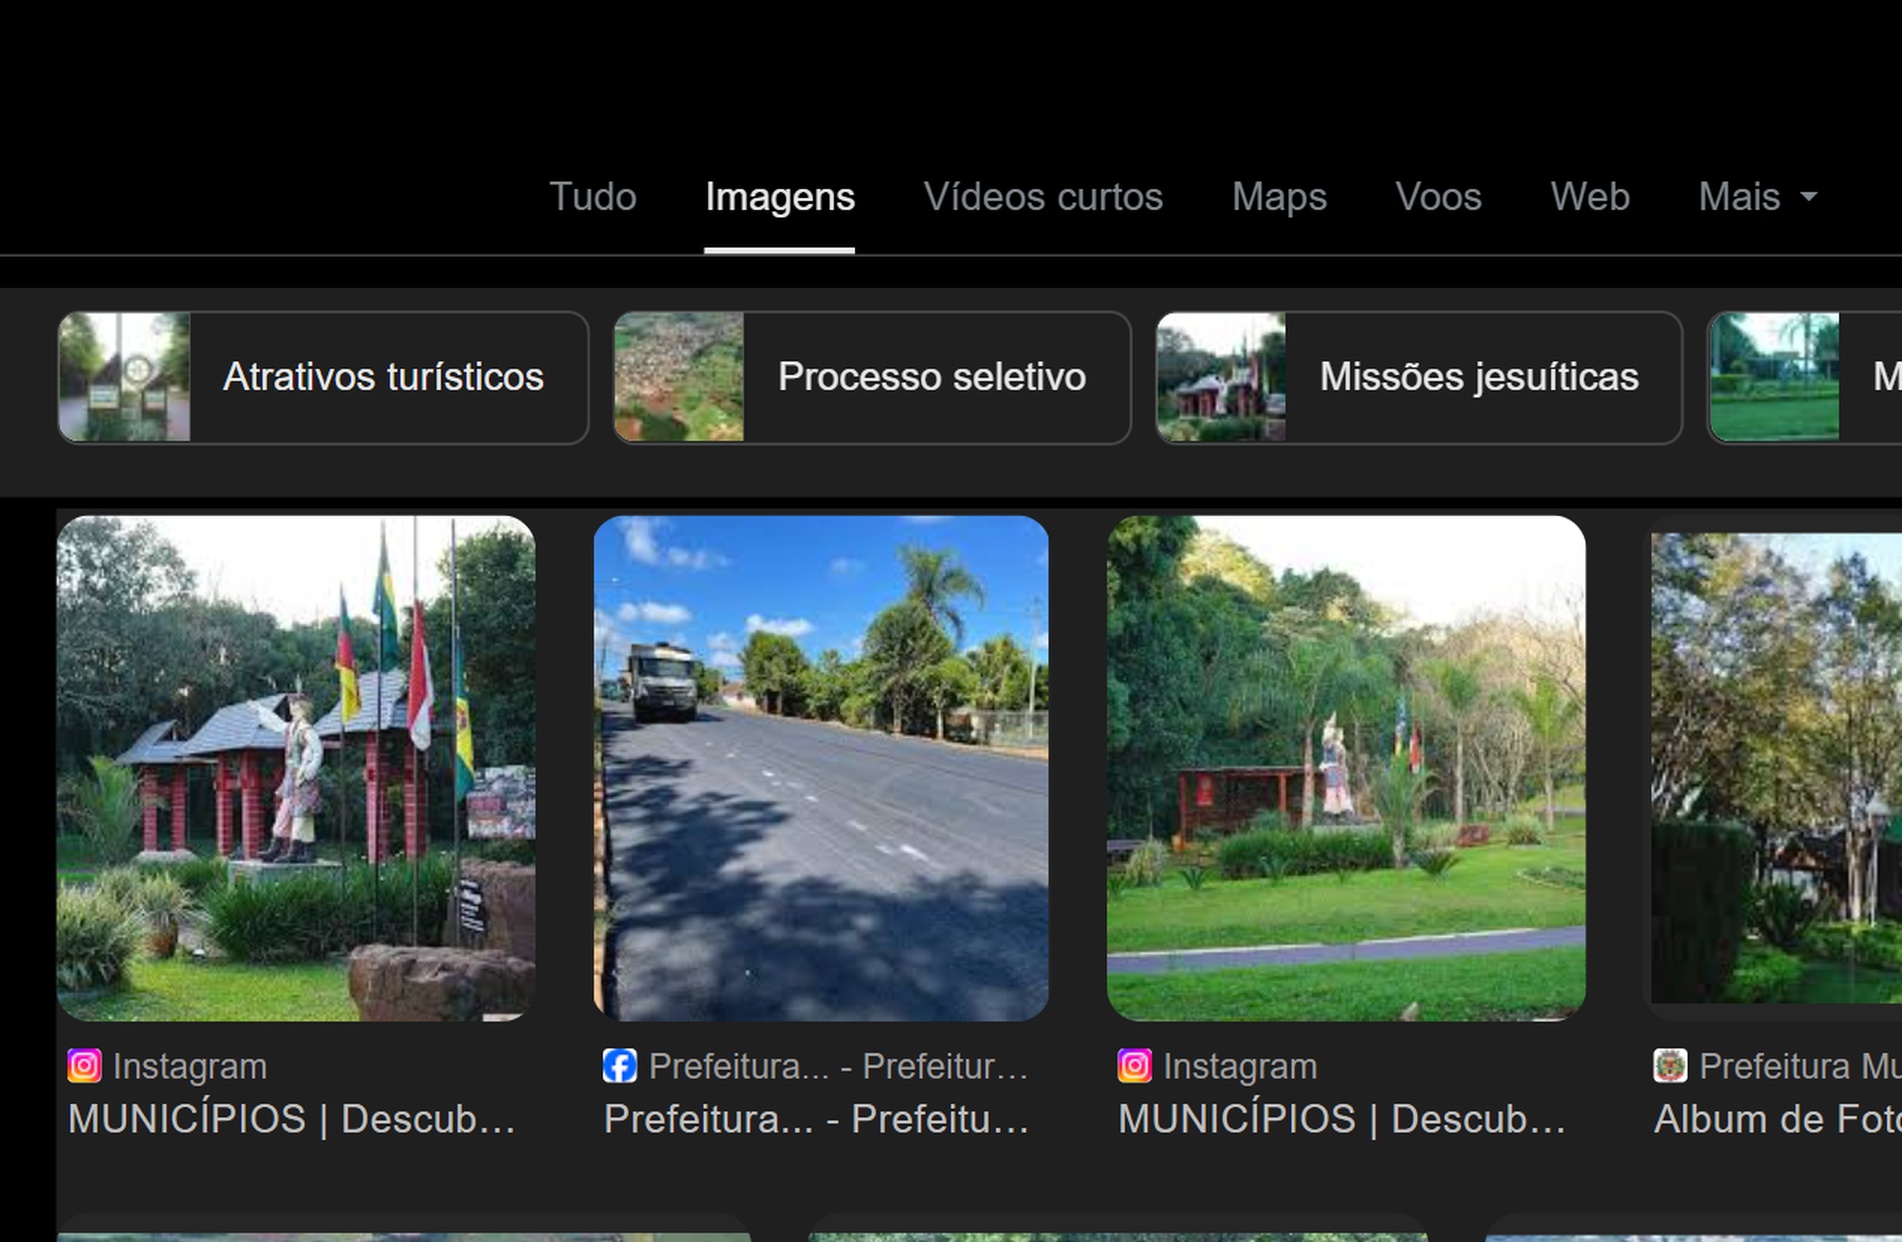
Task: Open statue with flags image result
Action: pos(296,767)
